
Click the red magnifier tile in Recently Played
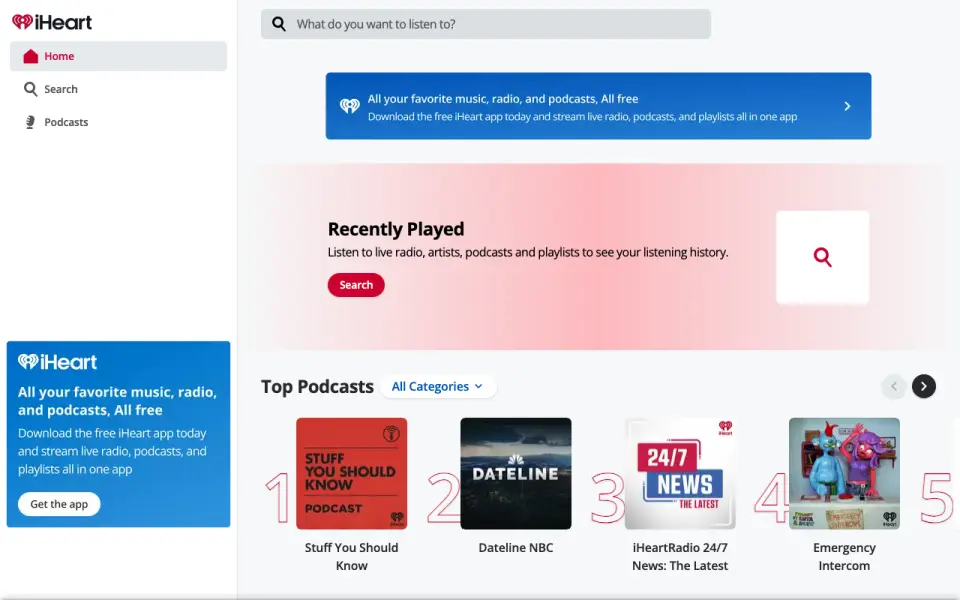pos(822,257)
